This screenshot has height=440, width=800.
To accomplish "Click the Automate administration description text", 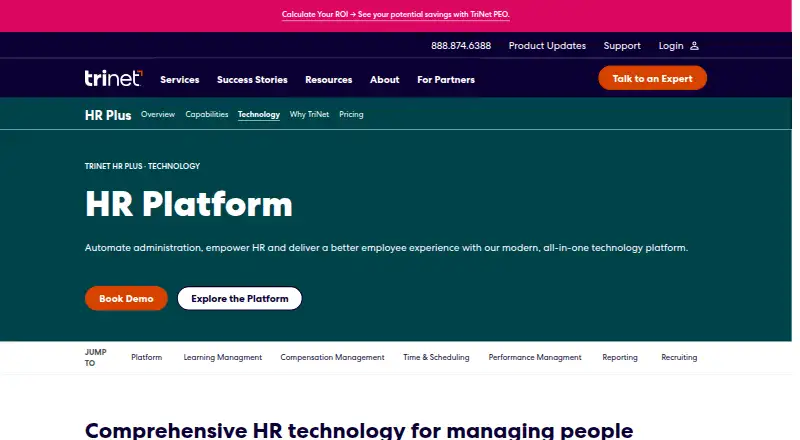I will click(386, 248).
